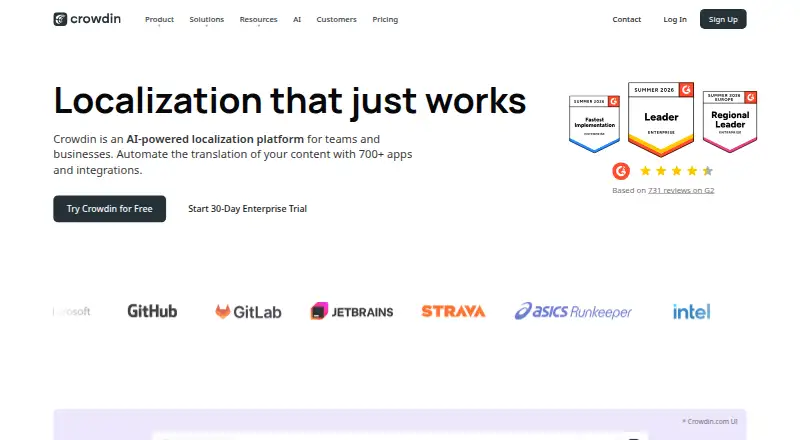Go to the AI page

tap(297, 19)
